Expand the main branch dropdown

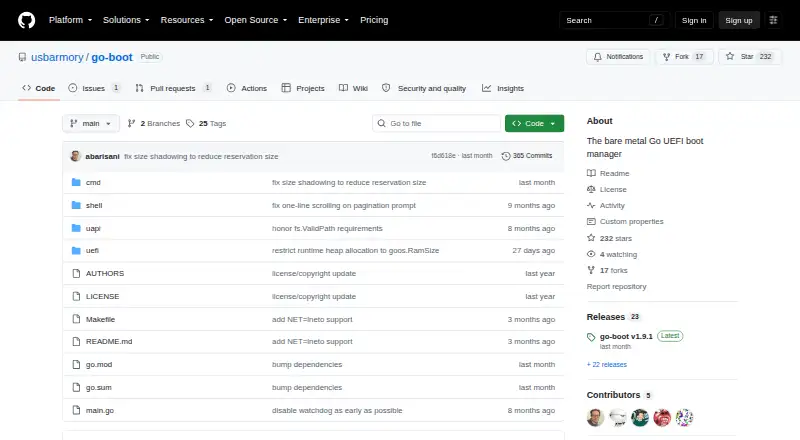[x=91, y=124]
